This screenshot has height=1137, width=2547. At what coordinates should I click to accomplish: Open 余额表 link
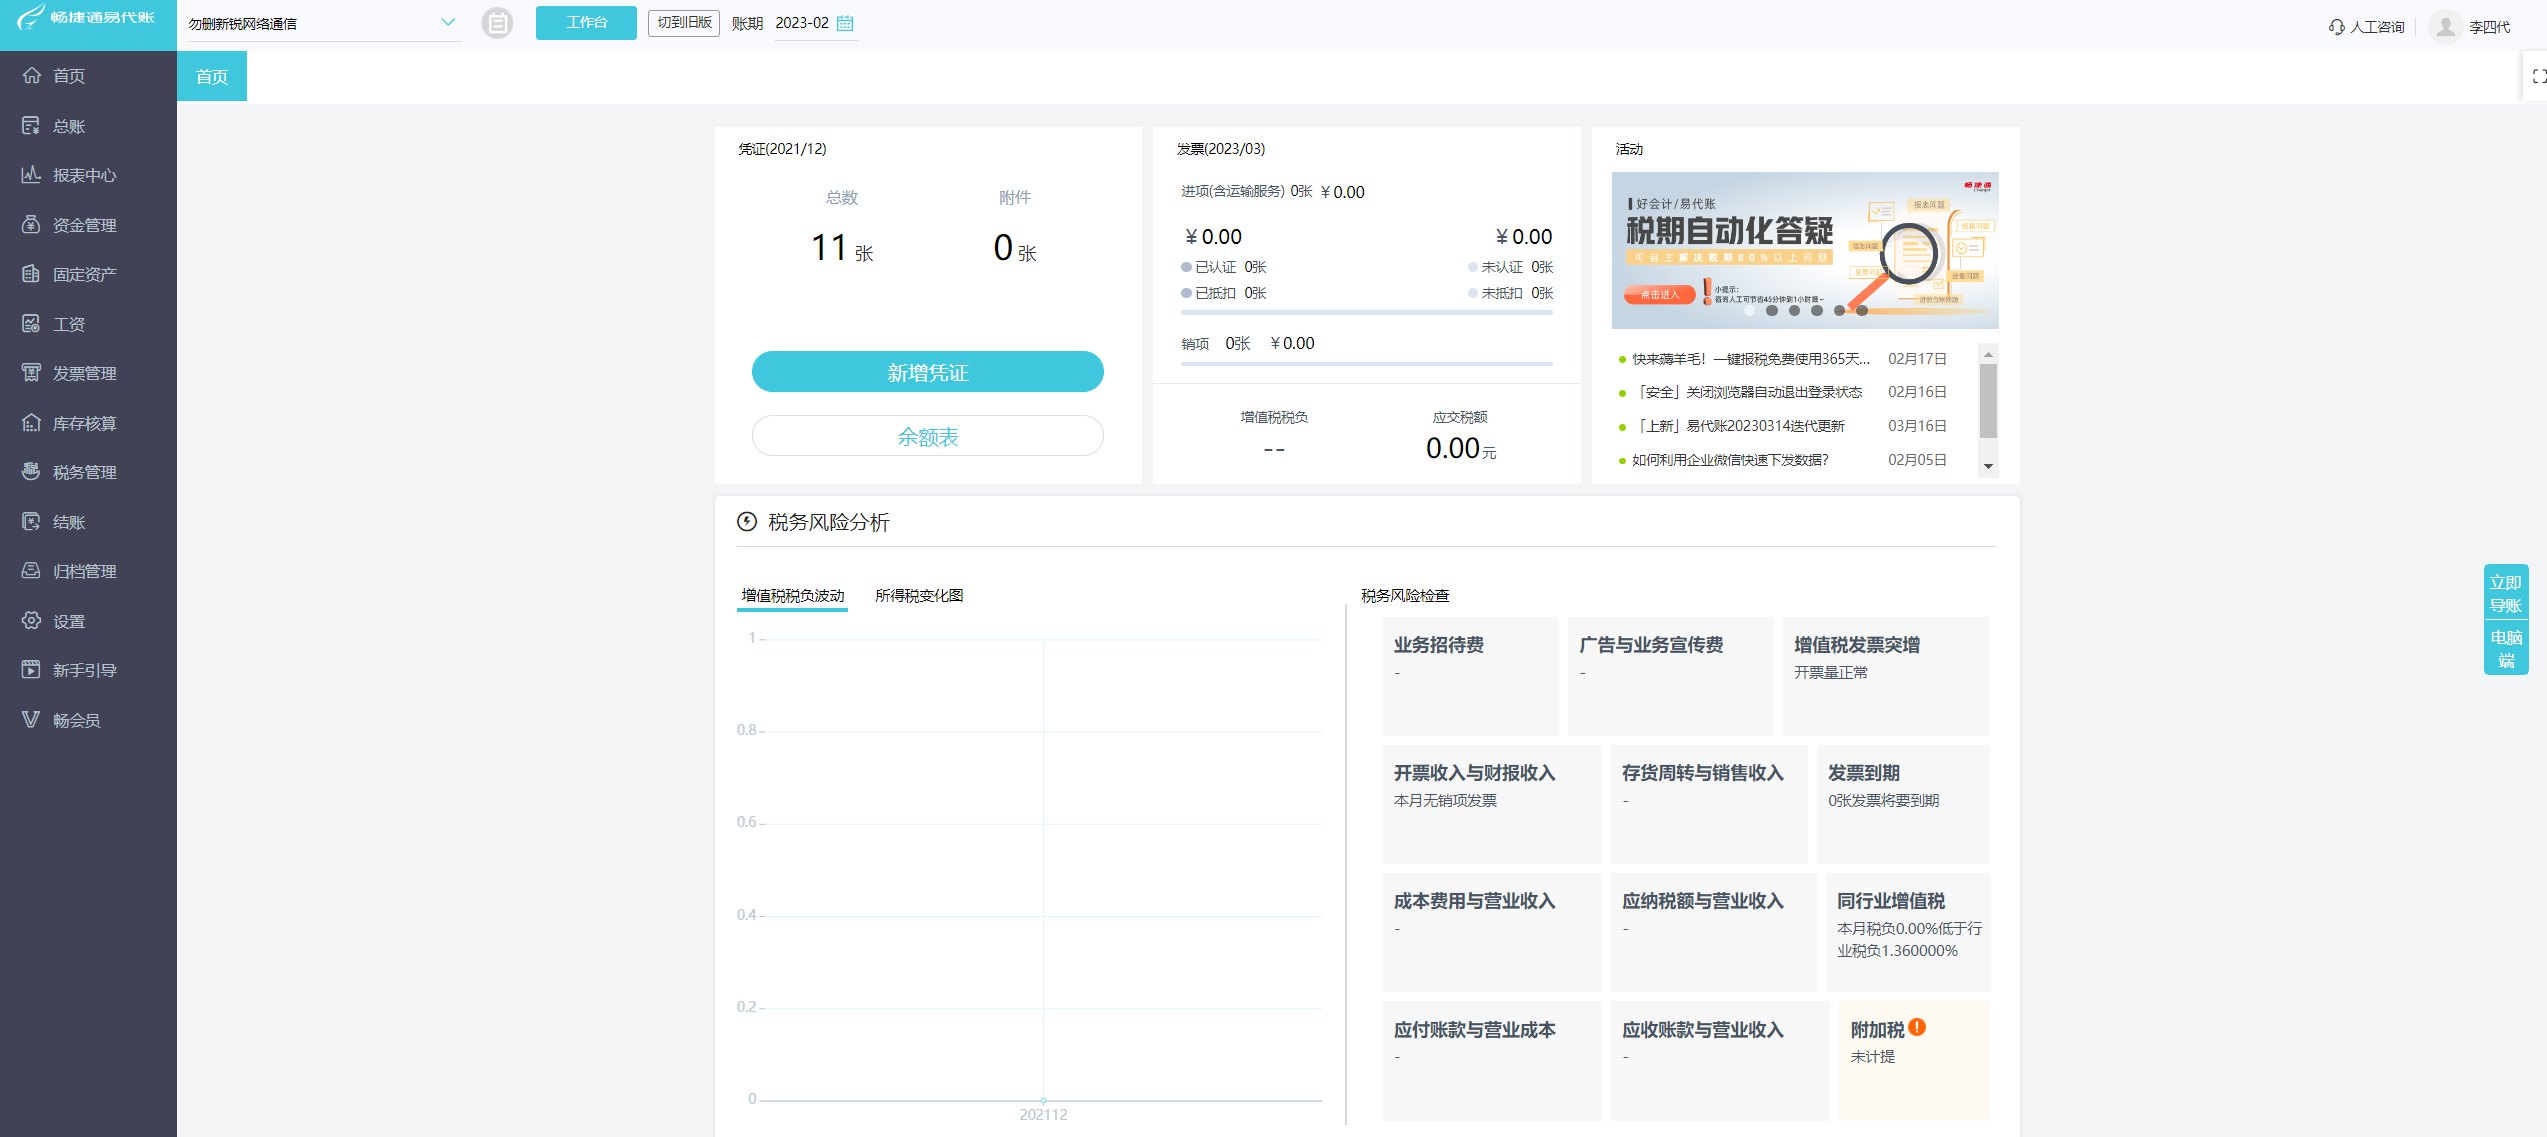coord(928,435)
